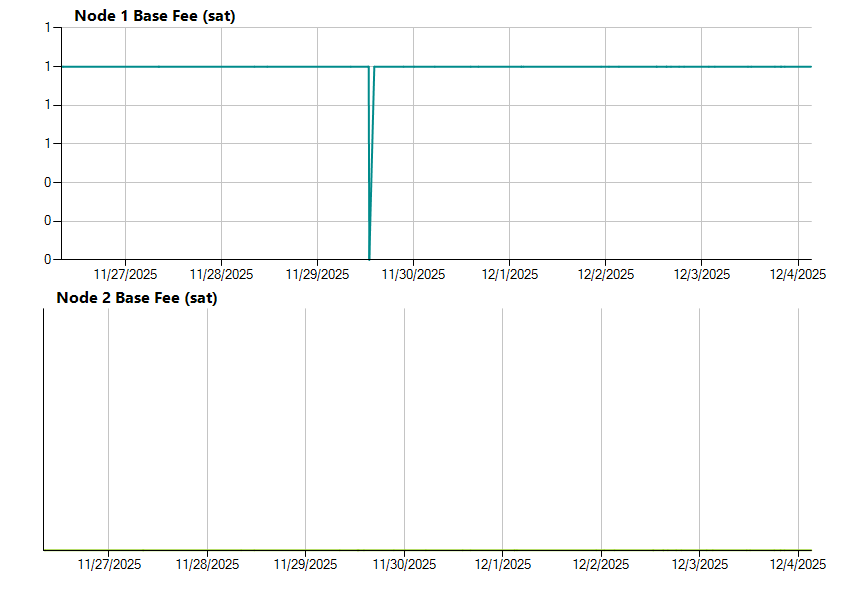Viewport: 860px width, 600px height.
Task: Click the topmost y-axis label of Node 1 chart
Action: 46,28
